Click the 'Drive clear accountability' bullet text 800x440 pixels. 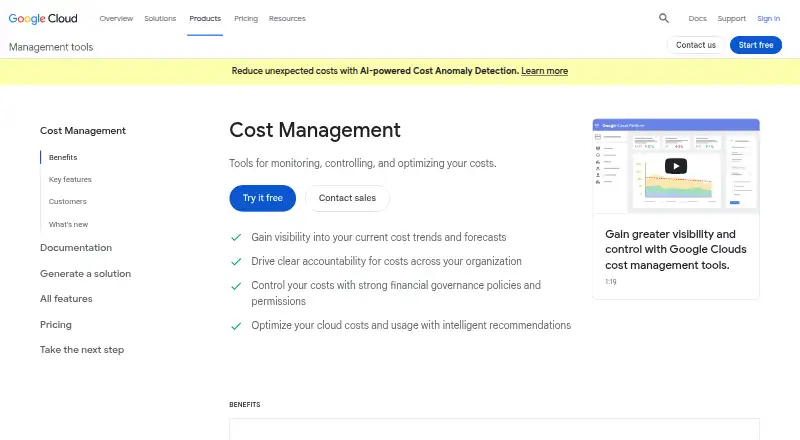(x=386, y=261)
